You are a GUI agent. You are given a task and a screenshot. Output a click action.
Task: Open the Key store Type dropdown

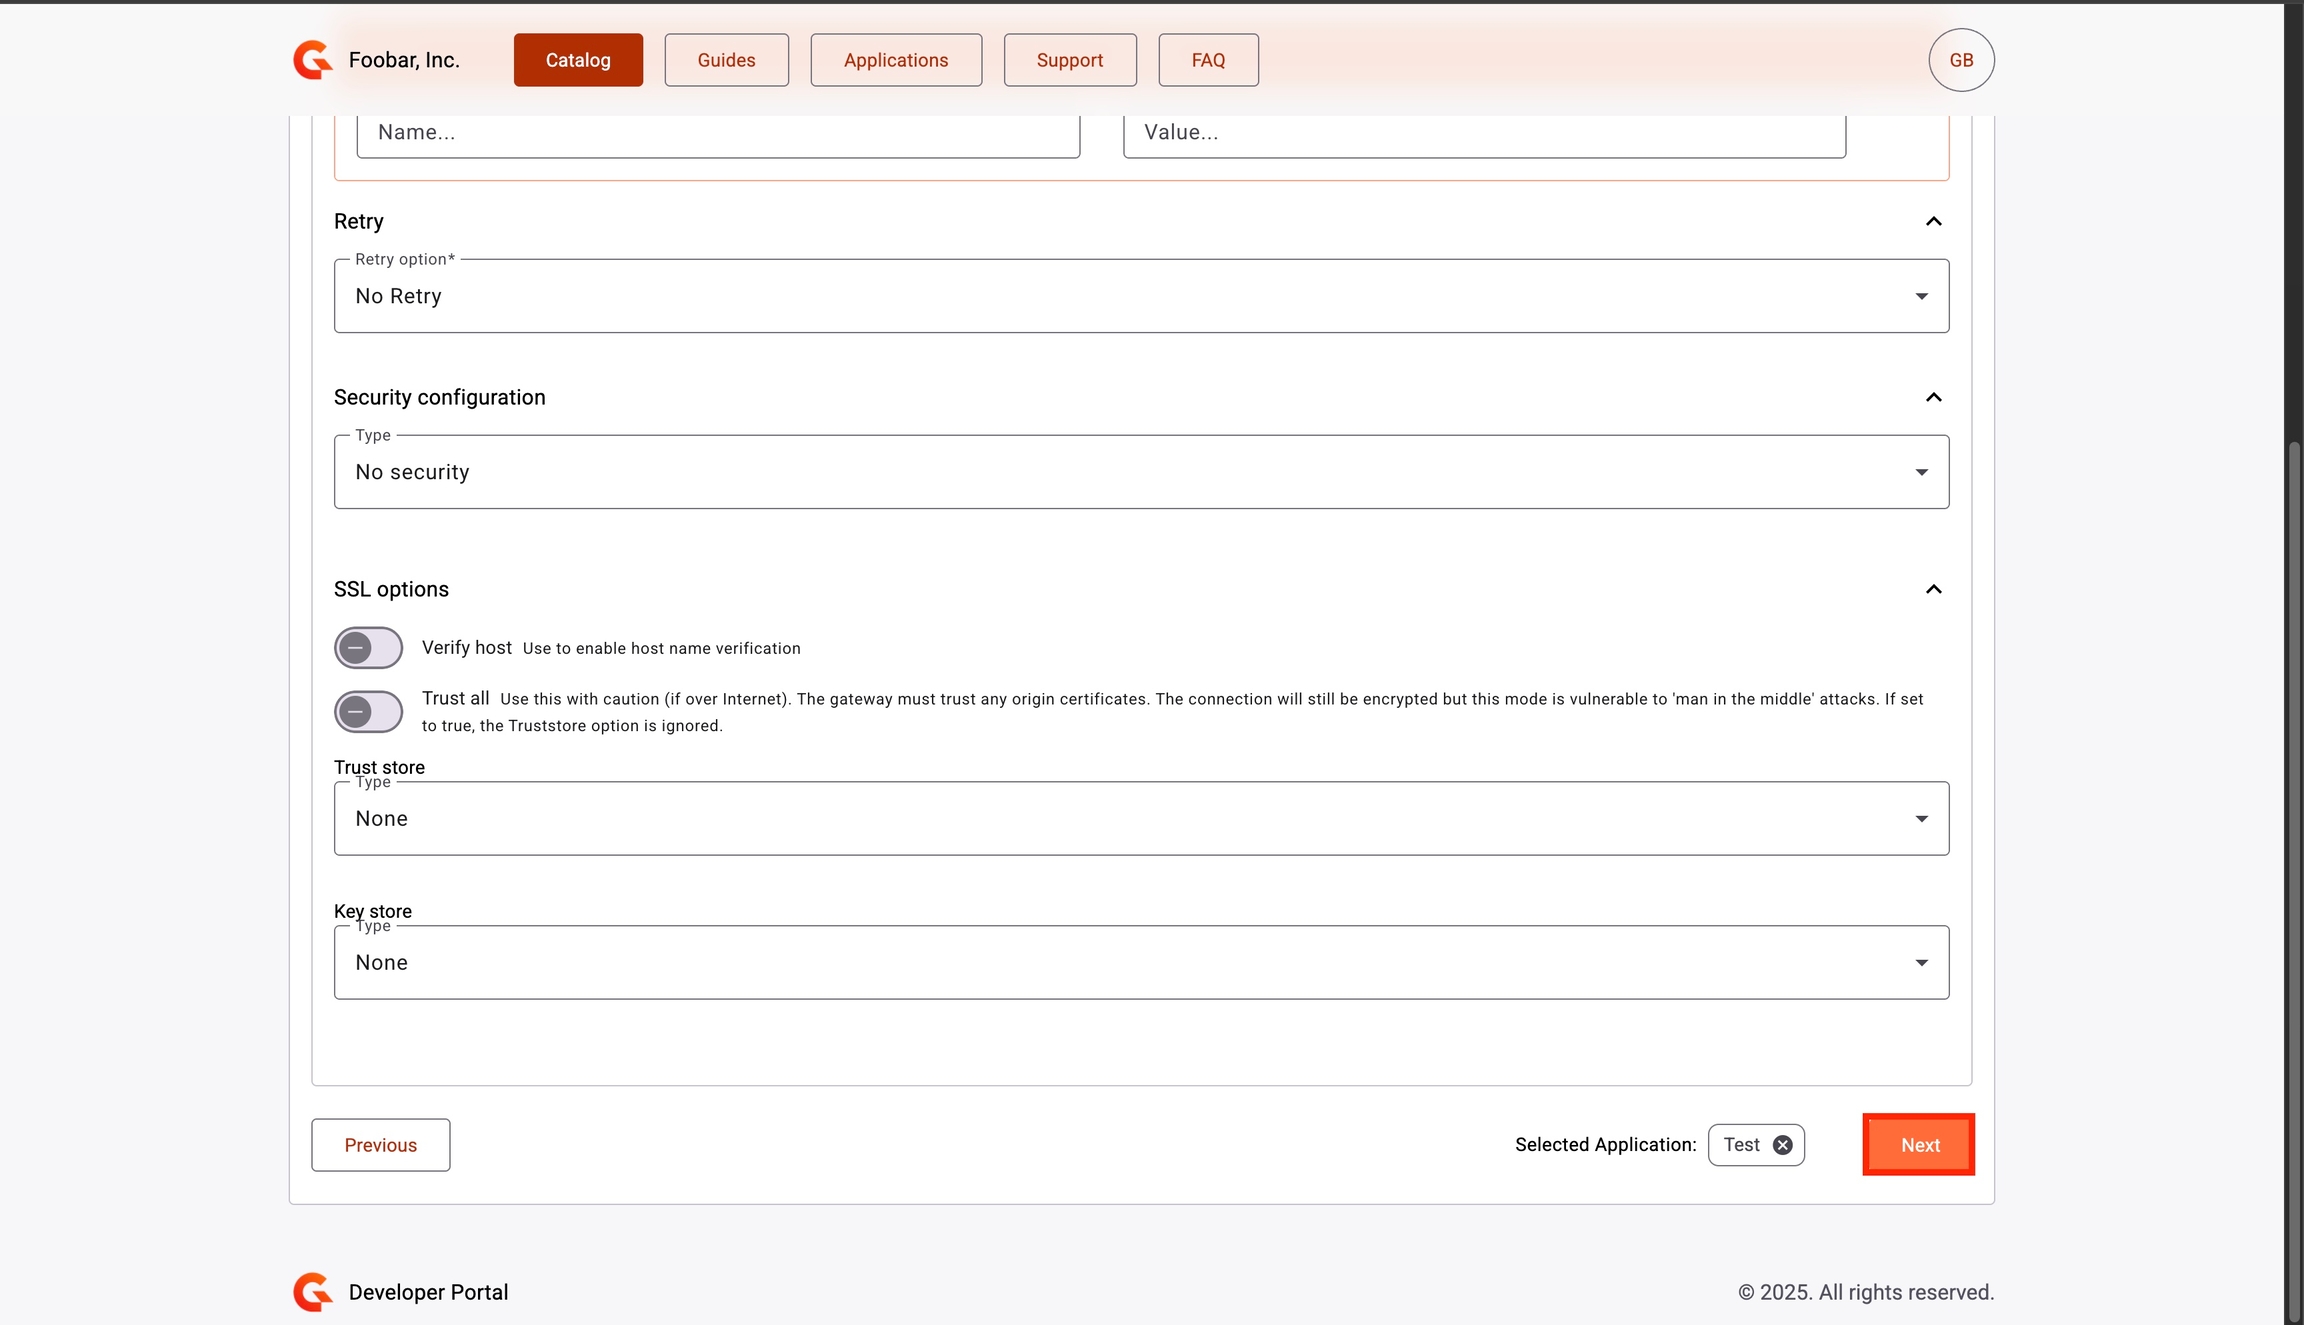pyautogui.click(x=1140, y=963)
